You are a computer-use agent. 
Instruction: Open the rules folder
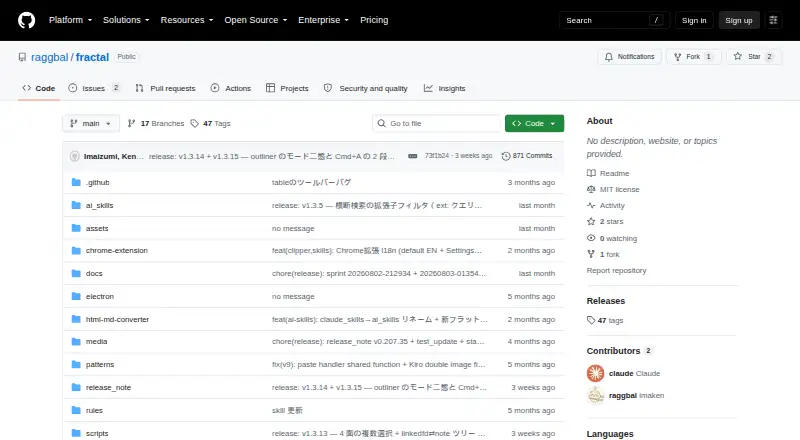[x=94, y=410]
